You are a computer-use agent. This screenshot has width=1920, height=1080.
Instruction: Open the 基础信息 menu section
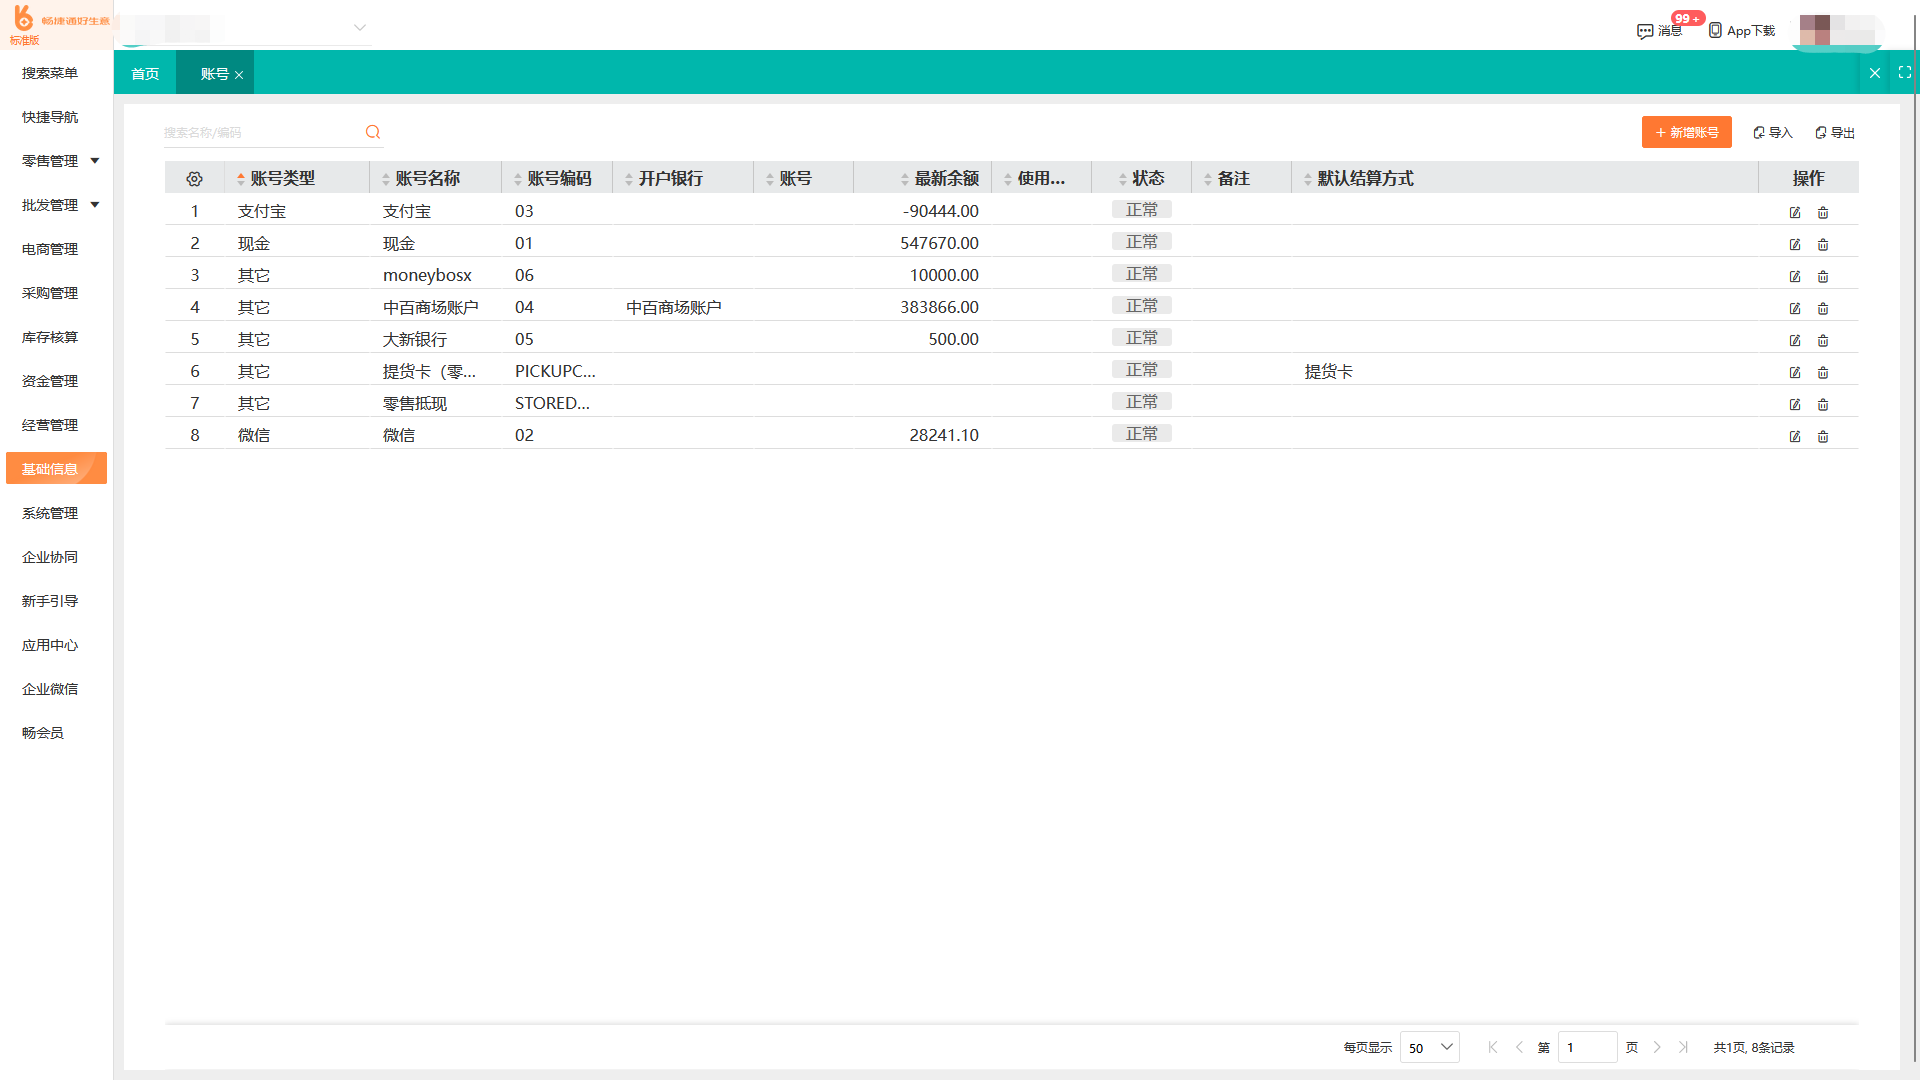(54, 468)
